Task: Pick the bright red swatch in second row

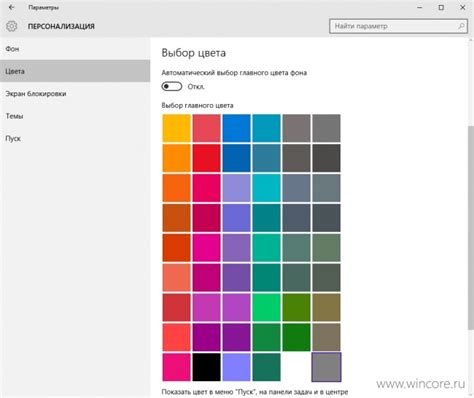Action: (x=206, y=158)
